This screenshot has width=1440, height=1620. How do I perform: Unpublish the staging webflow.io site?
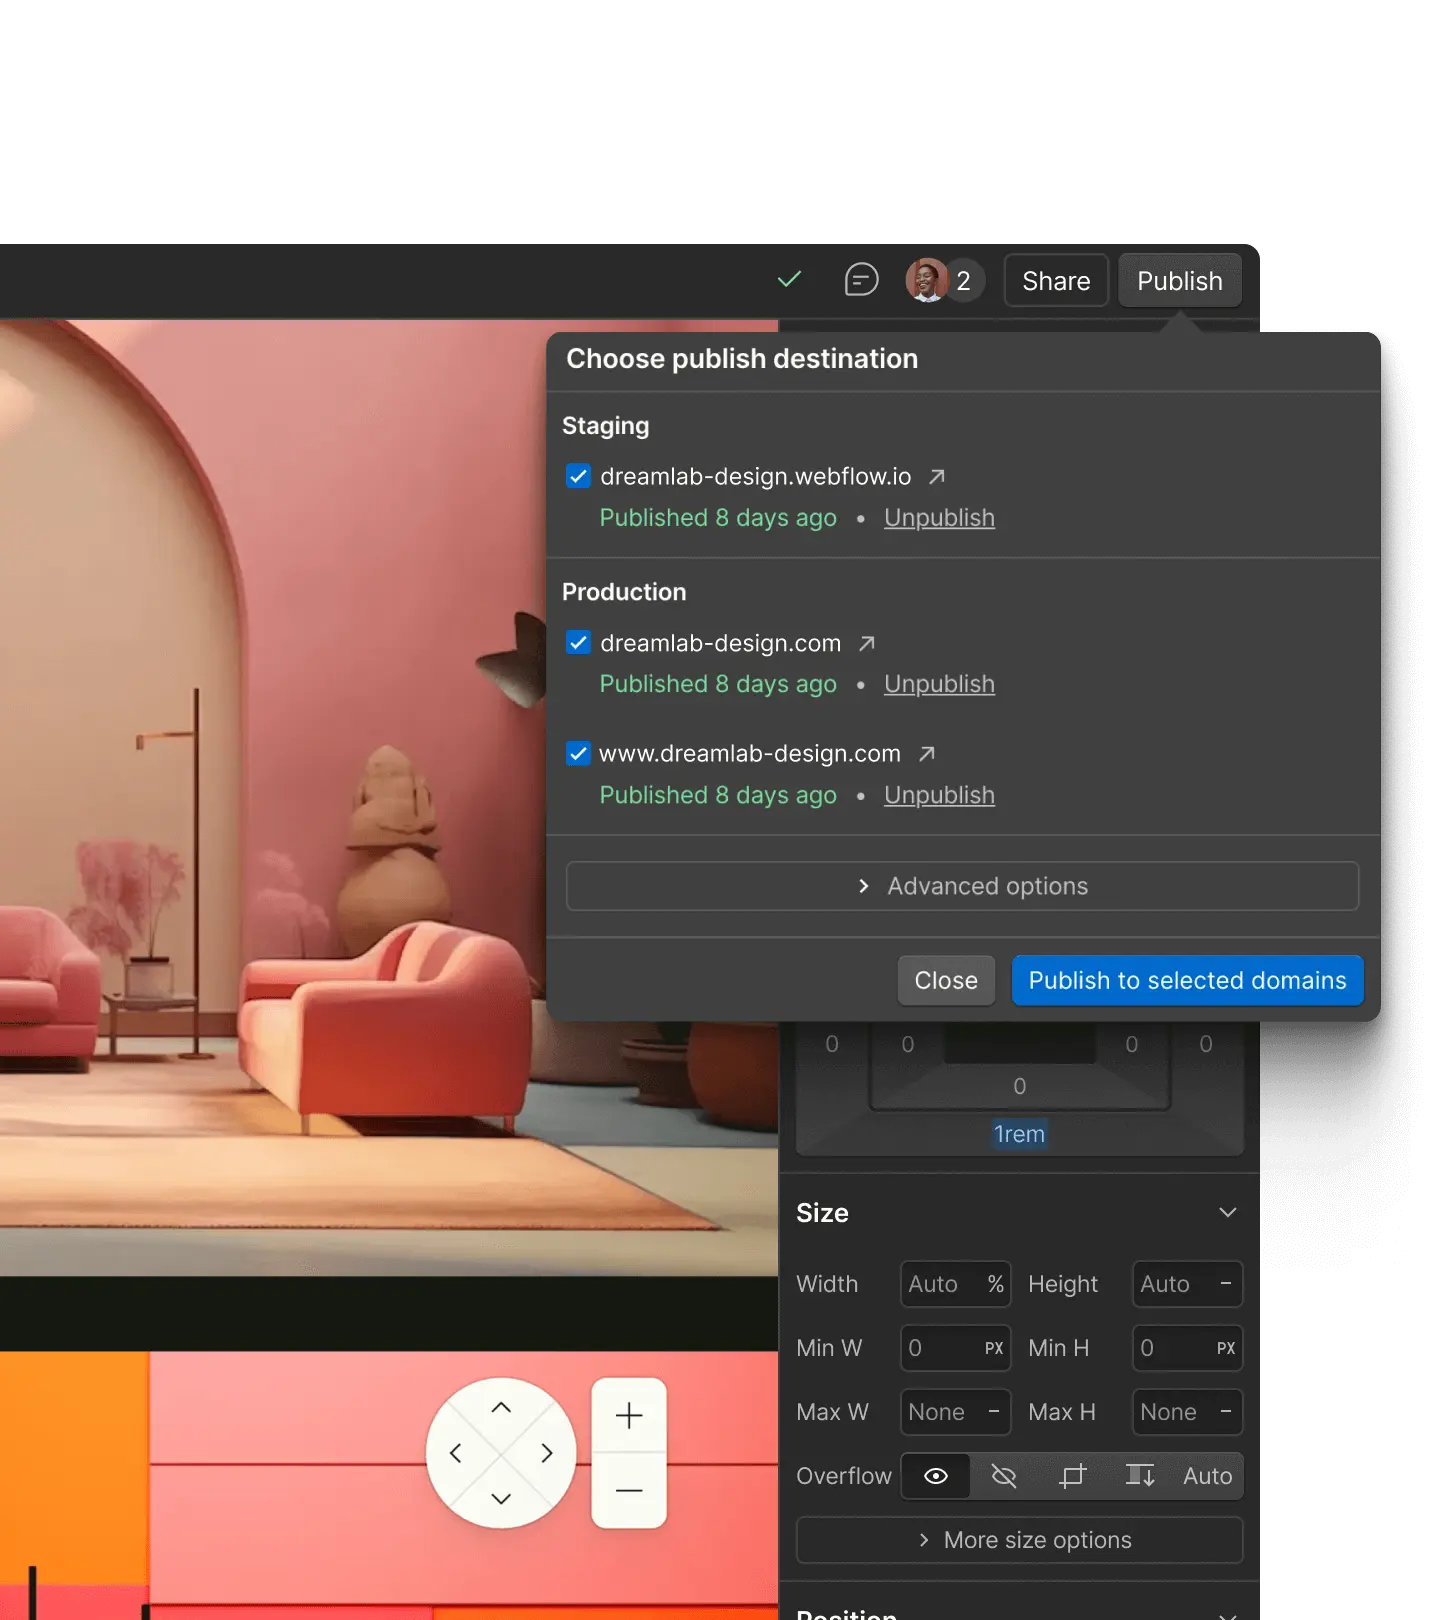(x=939, y=518)
